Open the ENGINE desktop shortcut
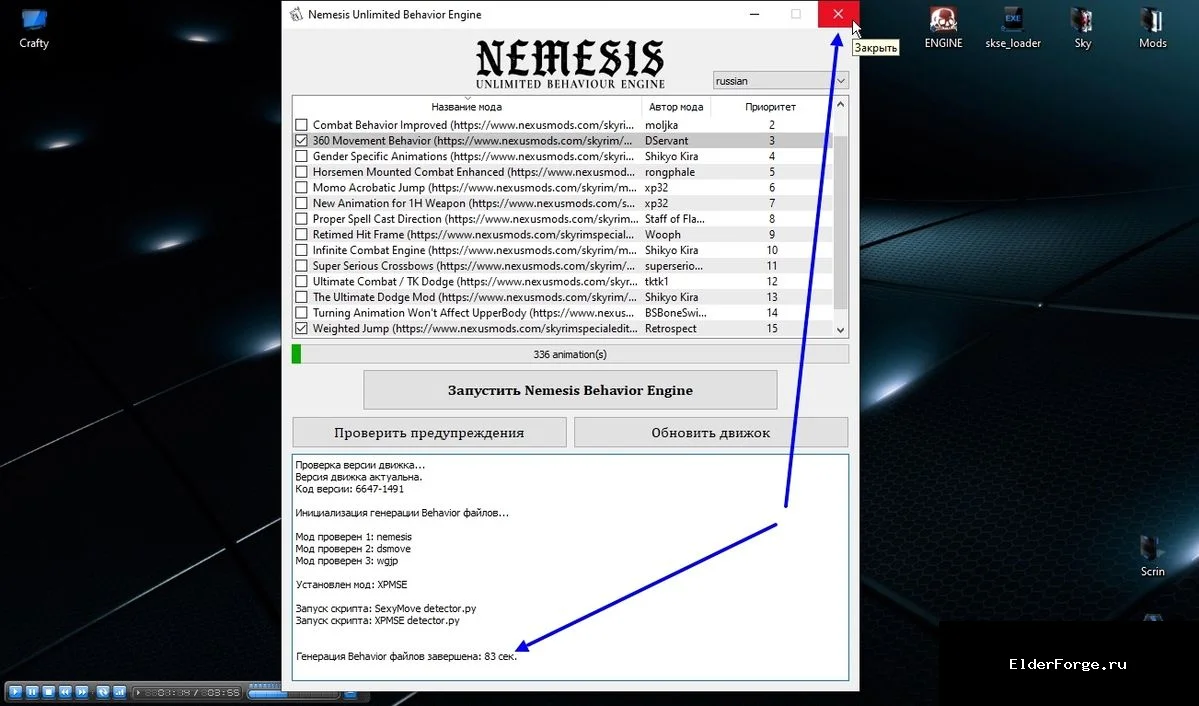This screenshot has height=706, width=1199. (x=943, y=21)
